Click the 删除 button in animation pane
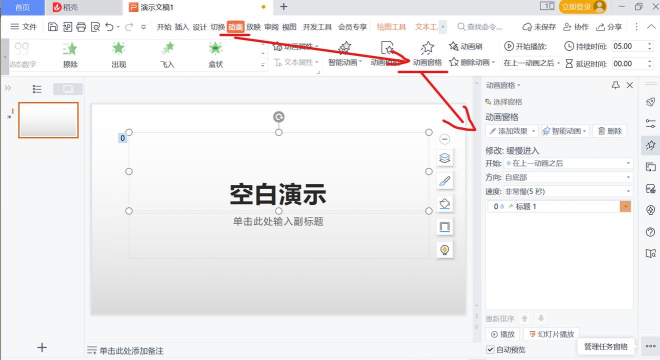 [610, 131]
